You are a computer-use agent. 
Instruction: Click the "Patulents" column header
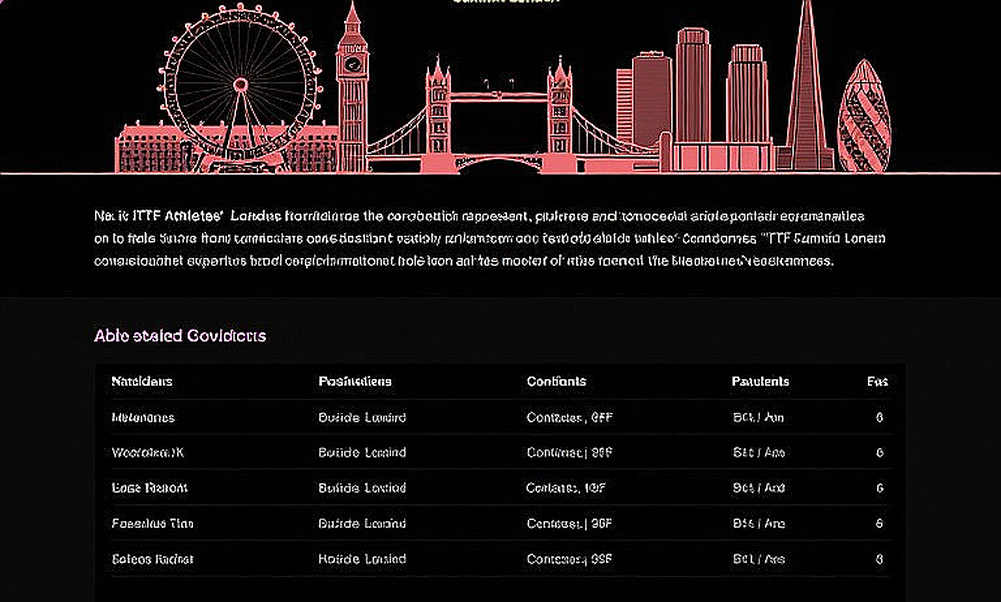pos(760,381)
